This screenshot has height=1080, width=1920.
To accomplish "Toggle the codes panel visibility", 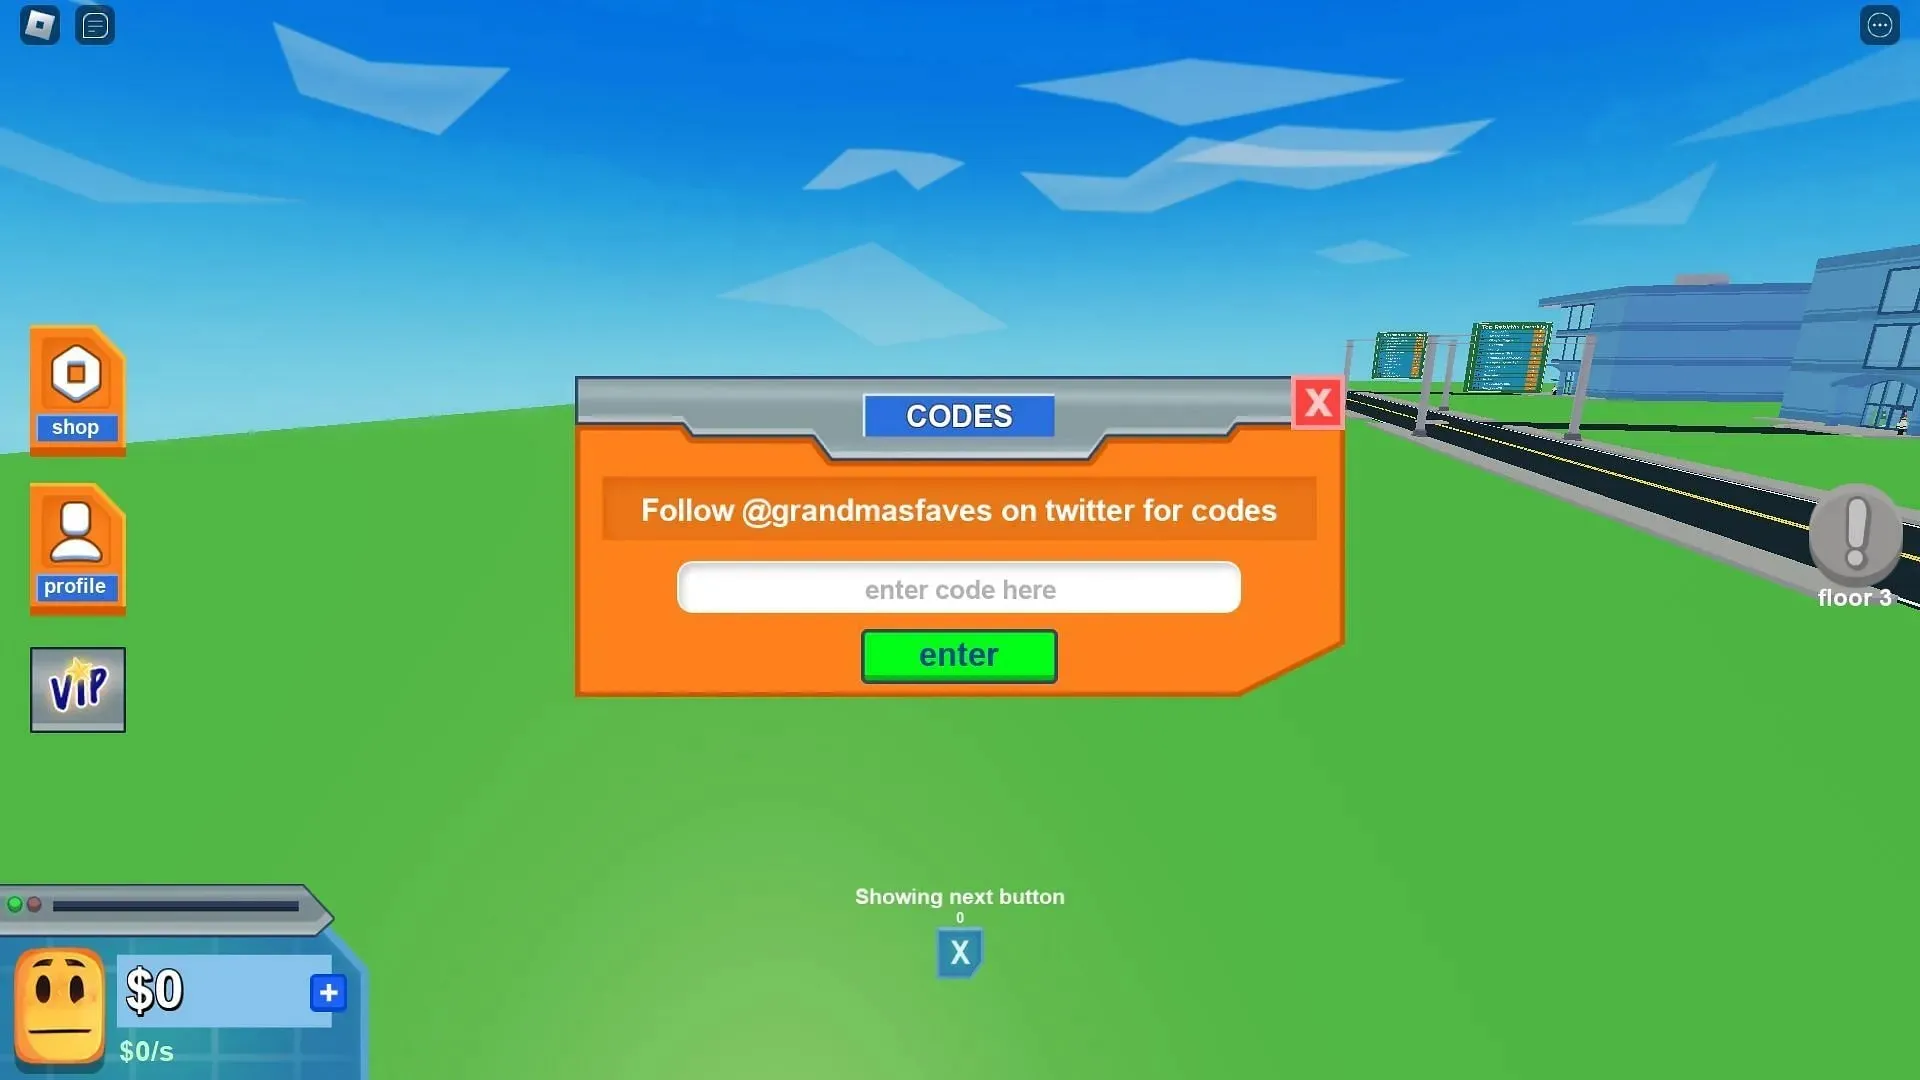I will point(1317,404).
